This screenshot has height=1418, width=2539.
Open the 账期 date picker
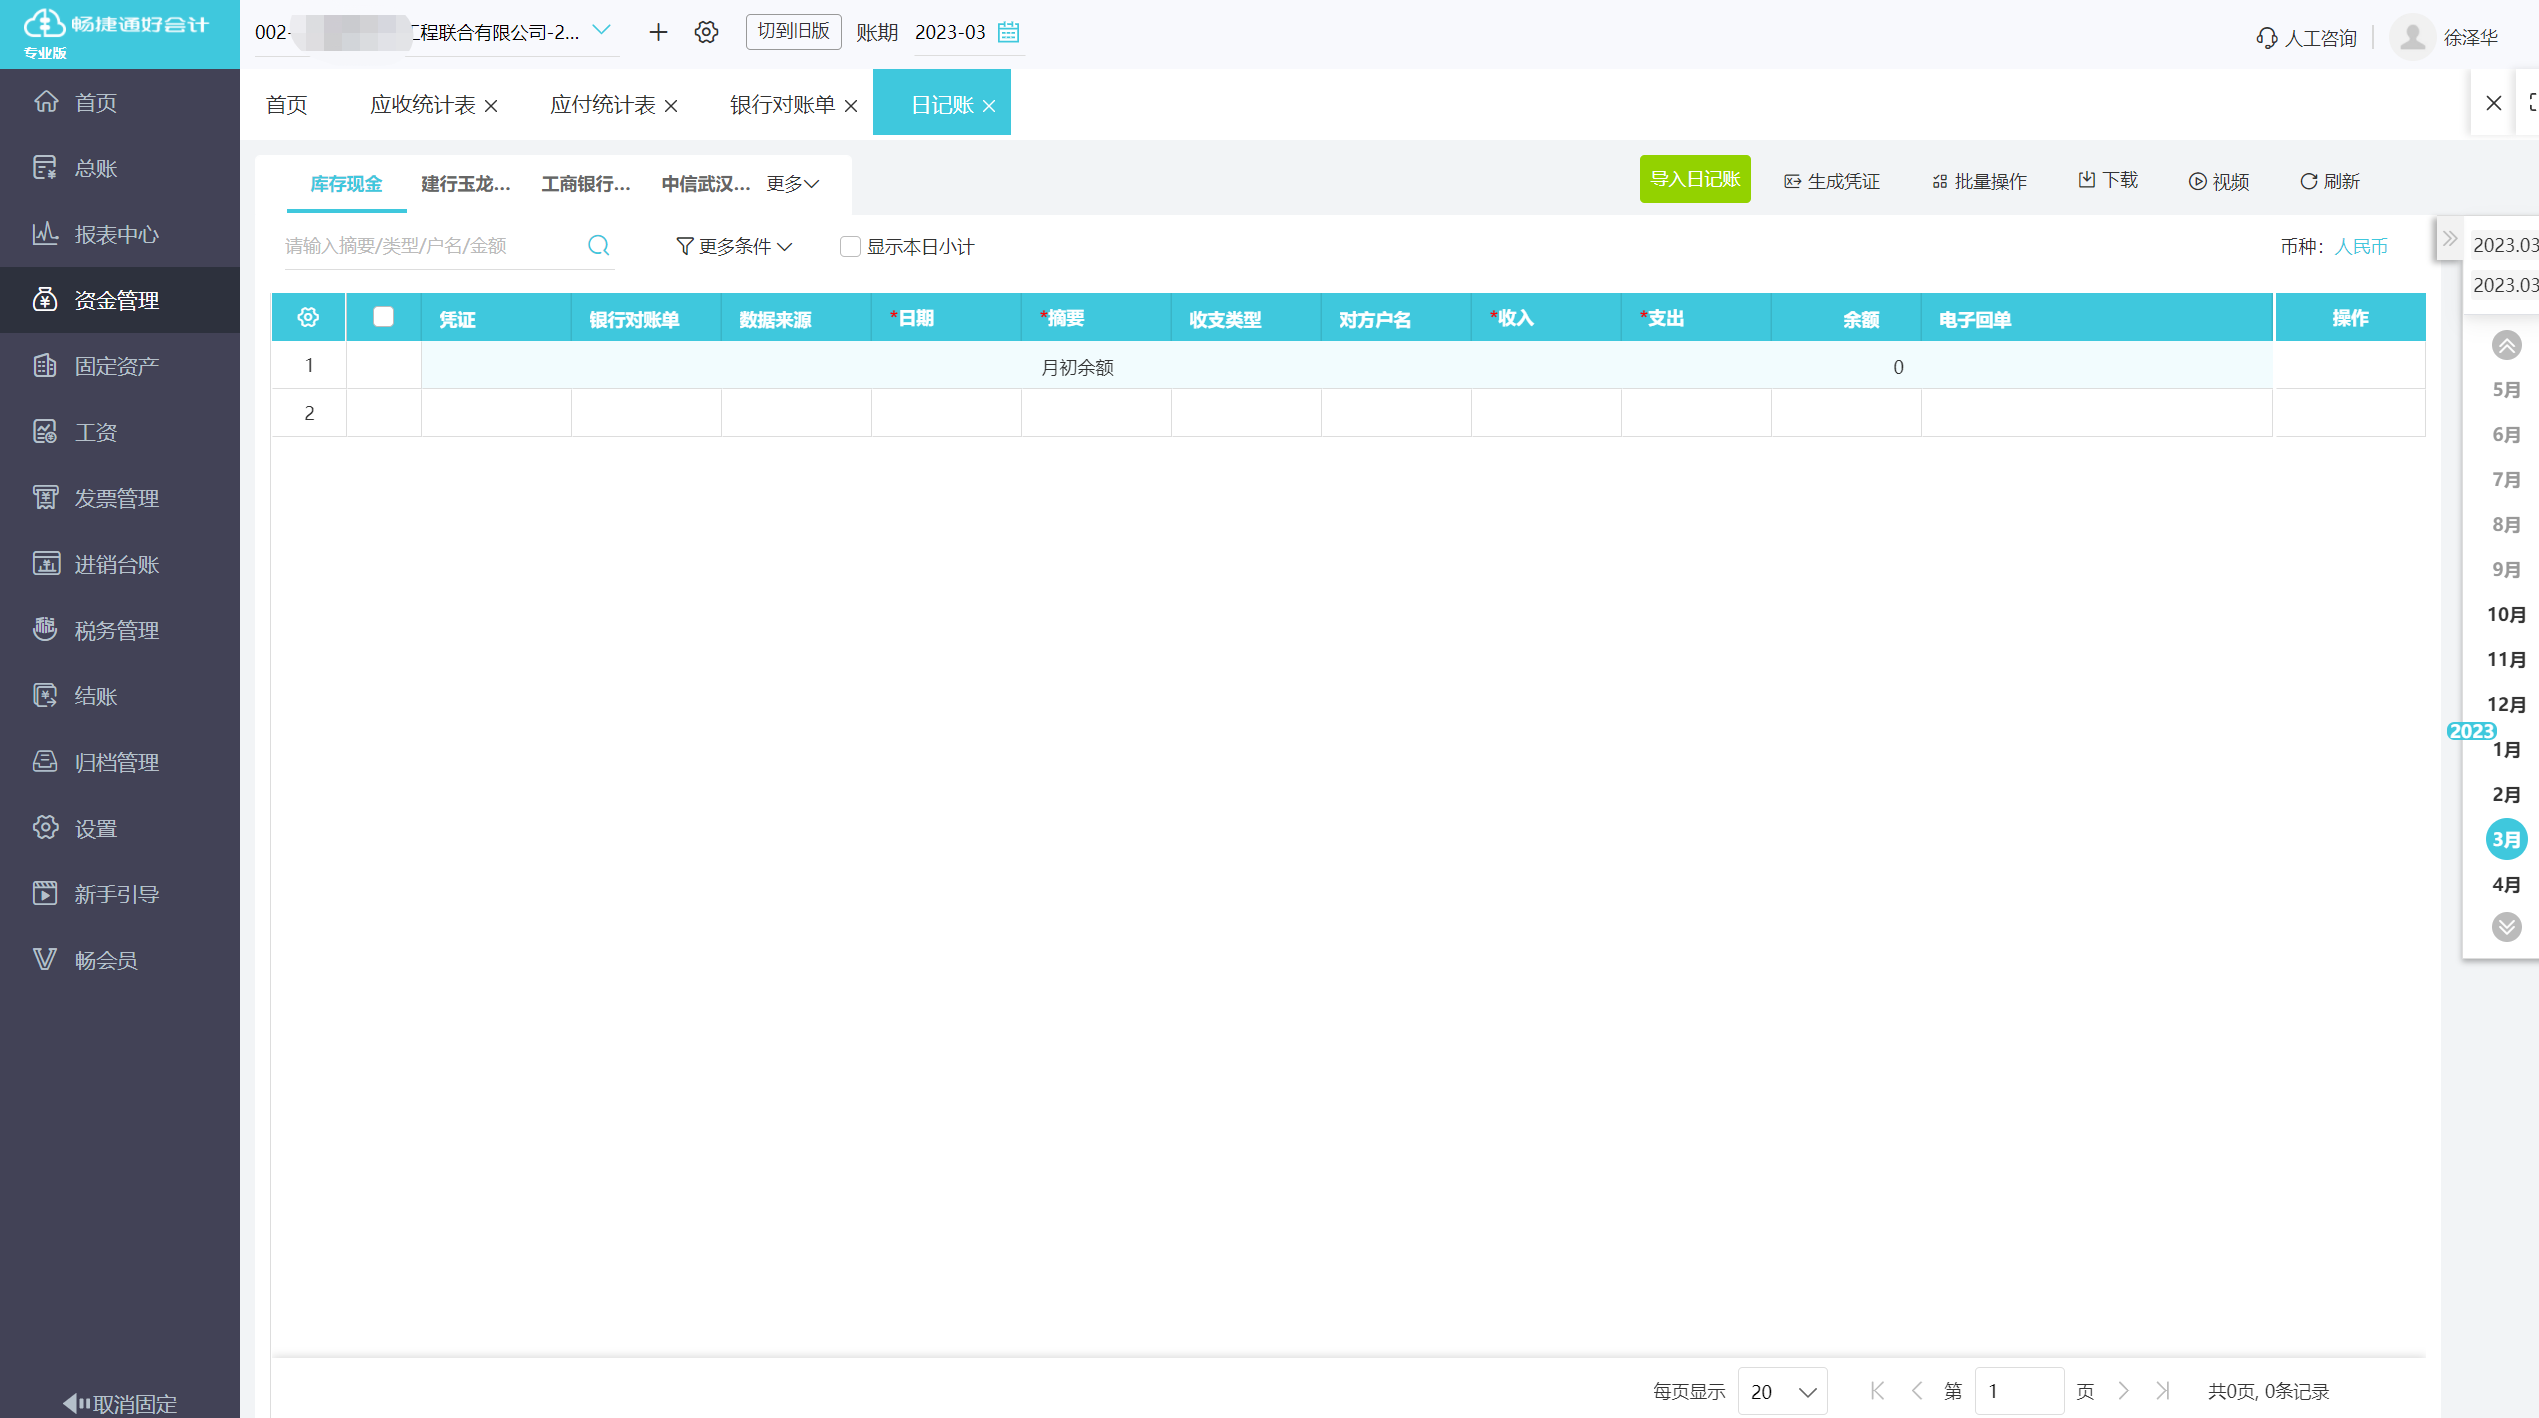click(1006, 31)
